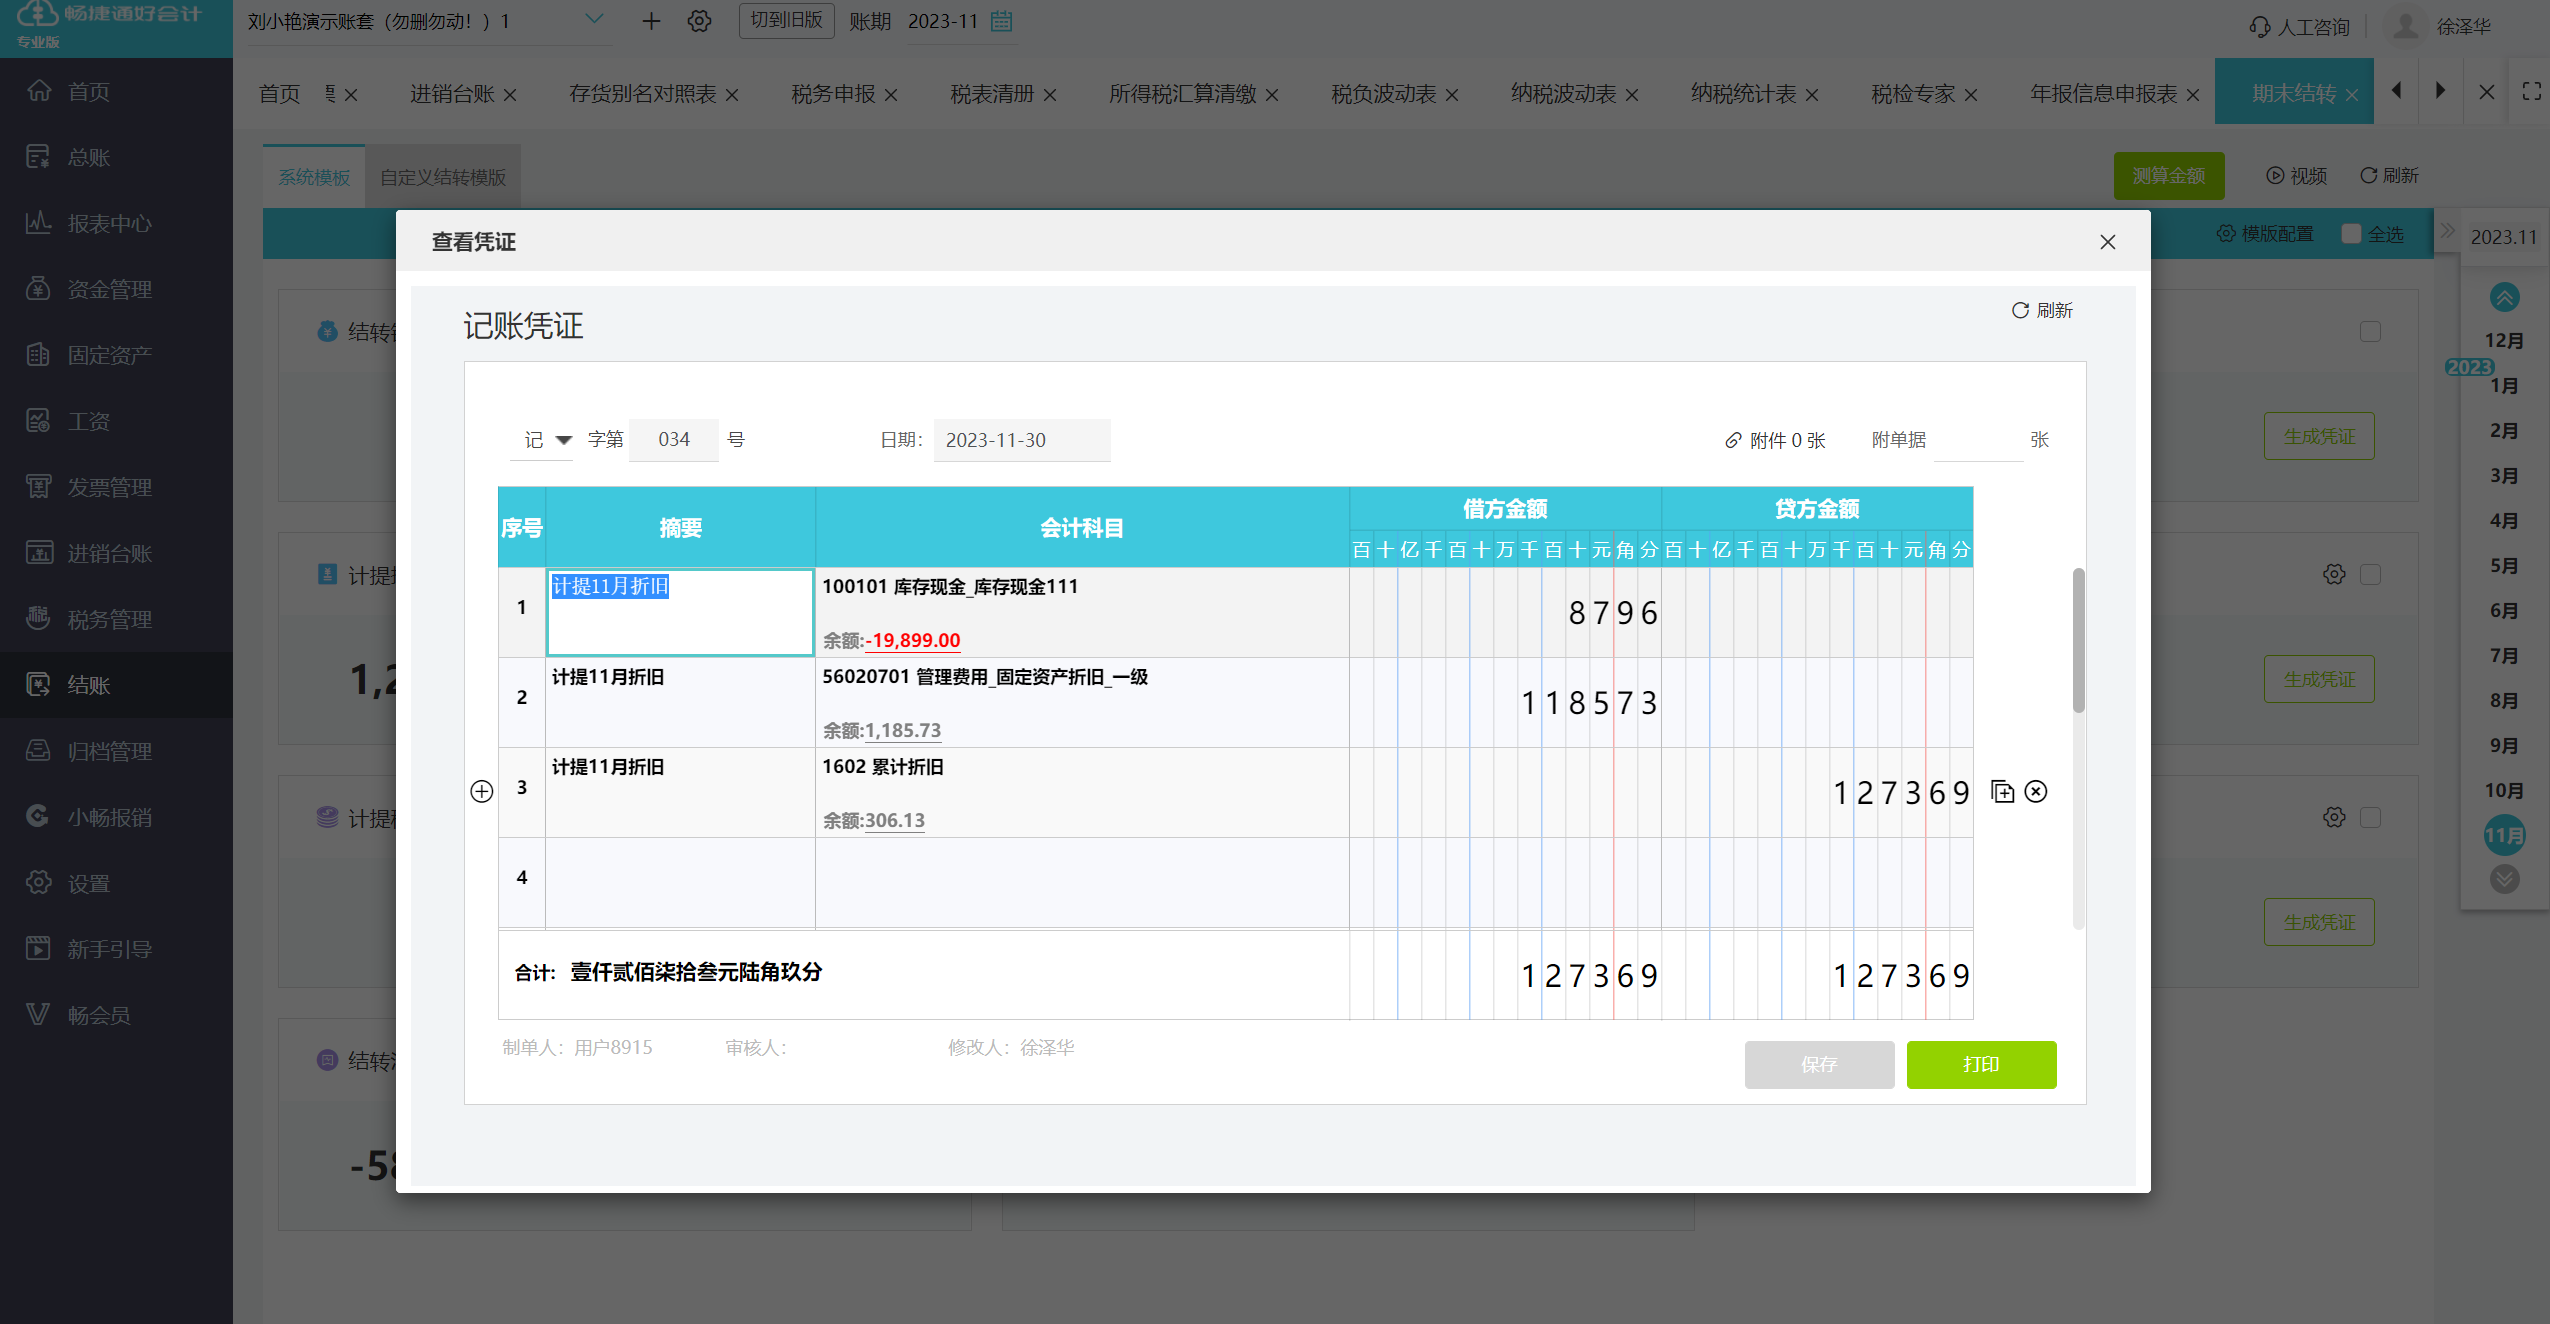Click the voucher number 034 input field

click(x=675, y=439)
